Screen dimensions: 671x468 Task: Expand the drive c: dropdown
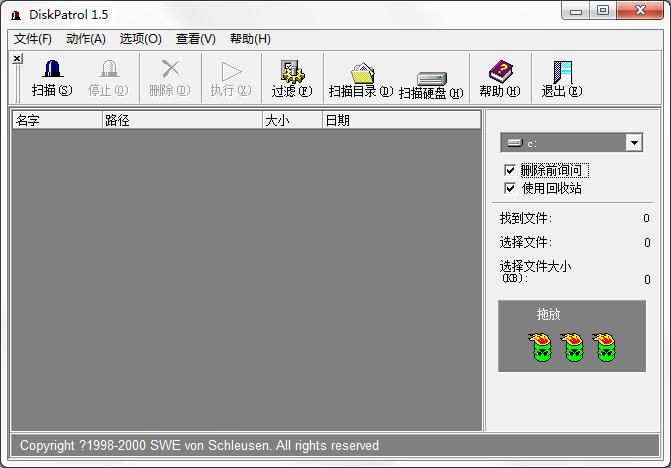[633, 144]
